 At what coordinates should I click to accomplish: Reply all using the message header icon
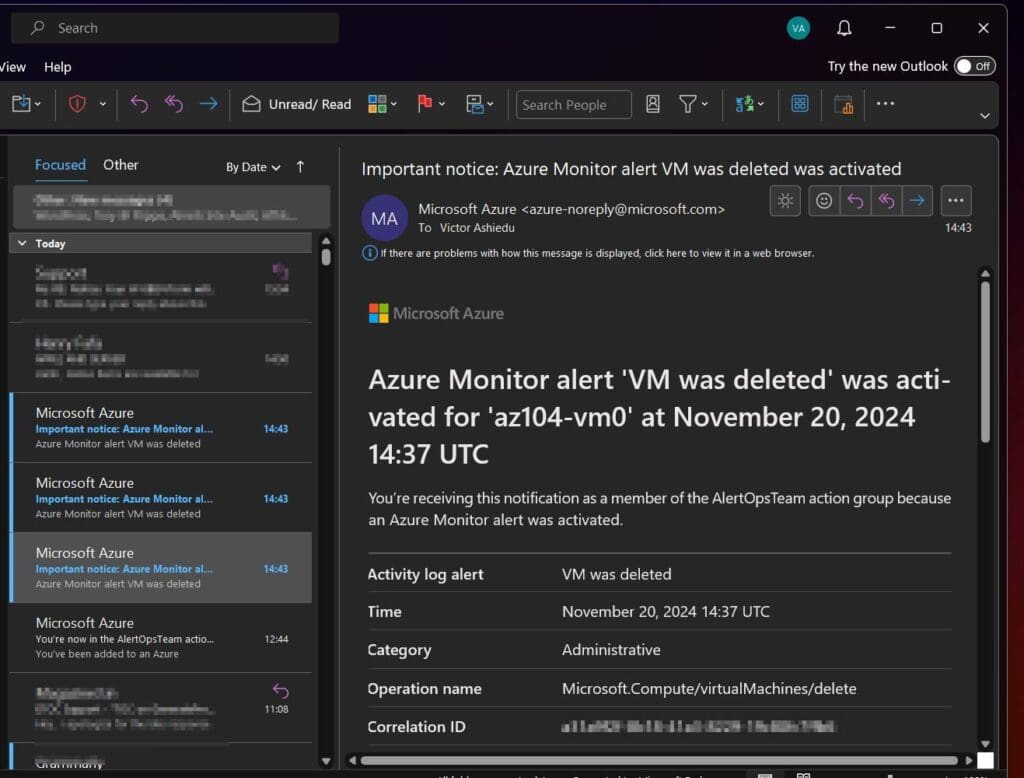[886, 201]
